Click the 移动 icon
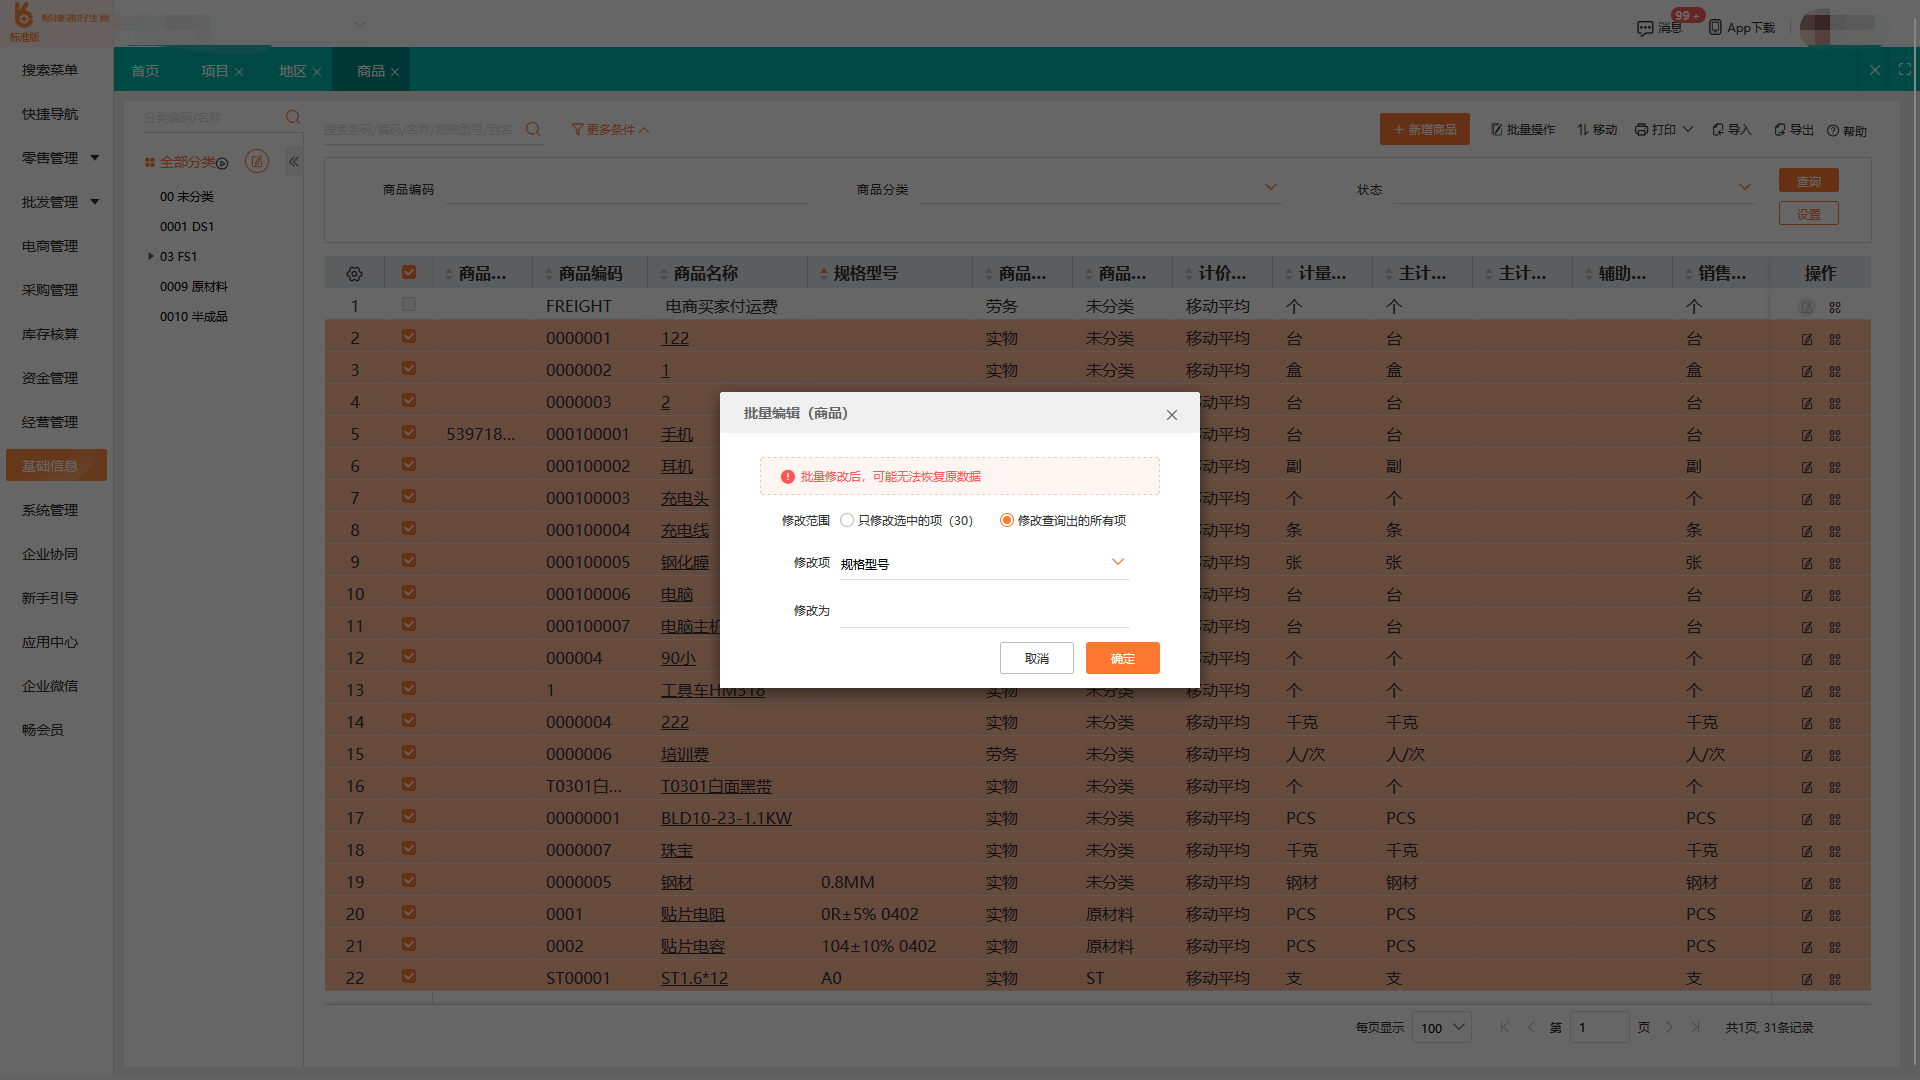The image size is (1920, 1080). [x=1582, y=128]
